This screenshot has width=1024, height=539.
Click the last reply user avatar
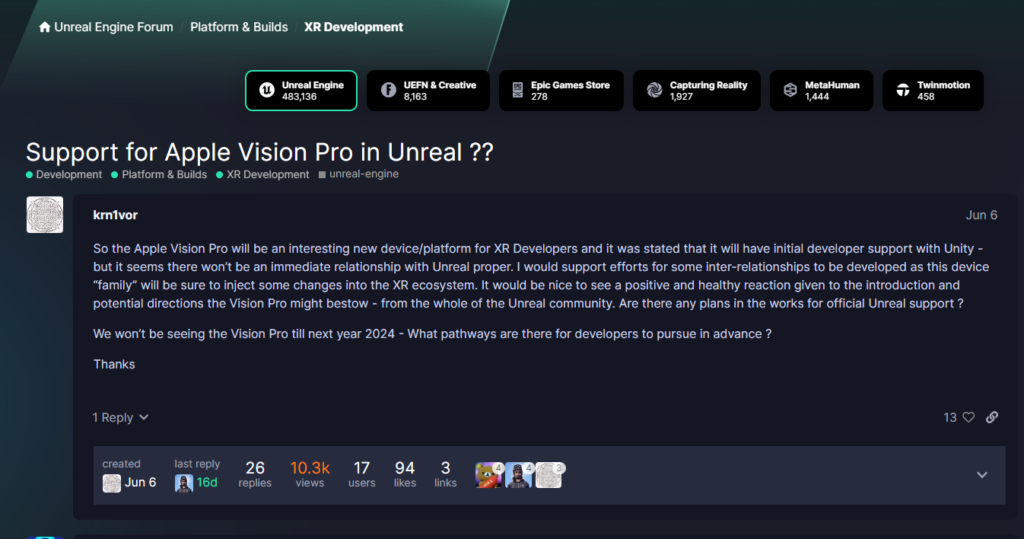[x=184, y=483]
